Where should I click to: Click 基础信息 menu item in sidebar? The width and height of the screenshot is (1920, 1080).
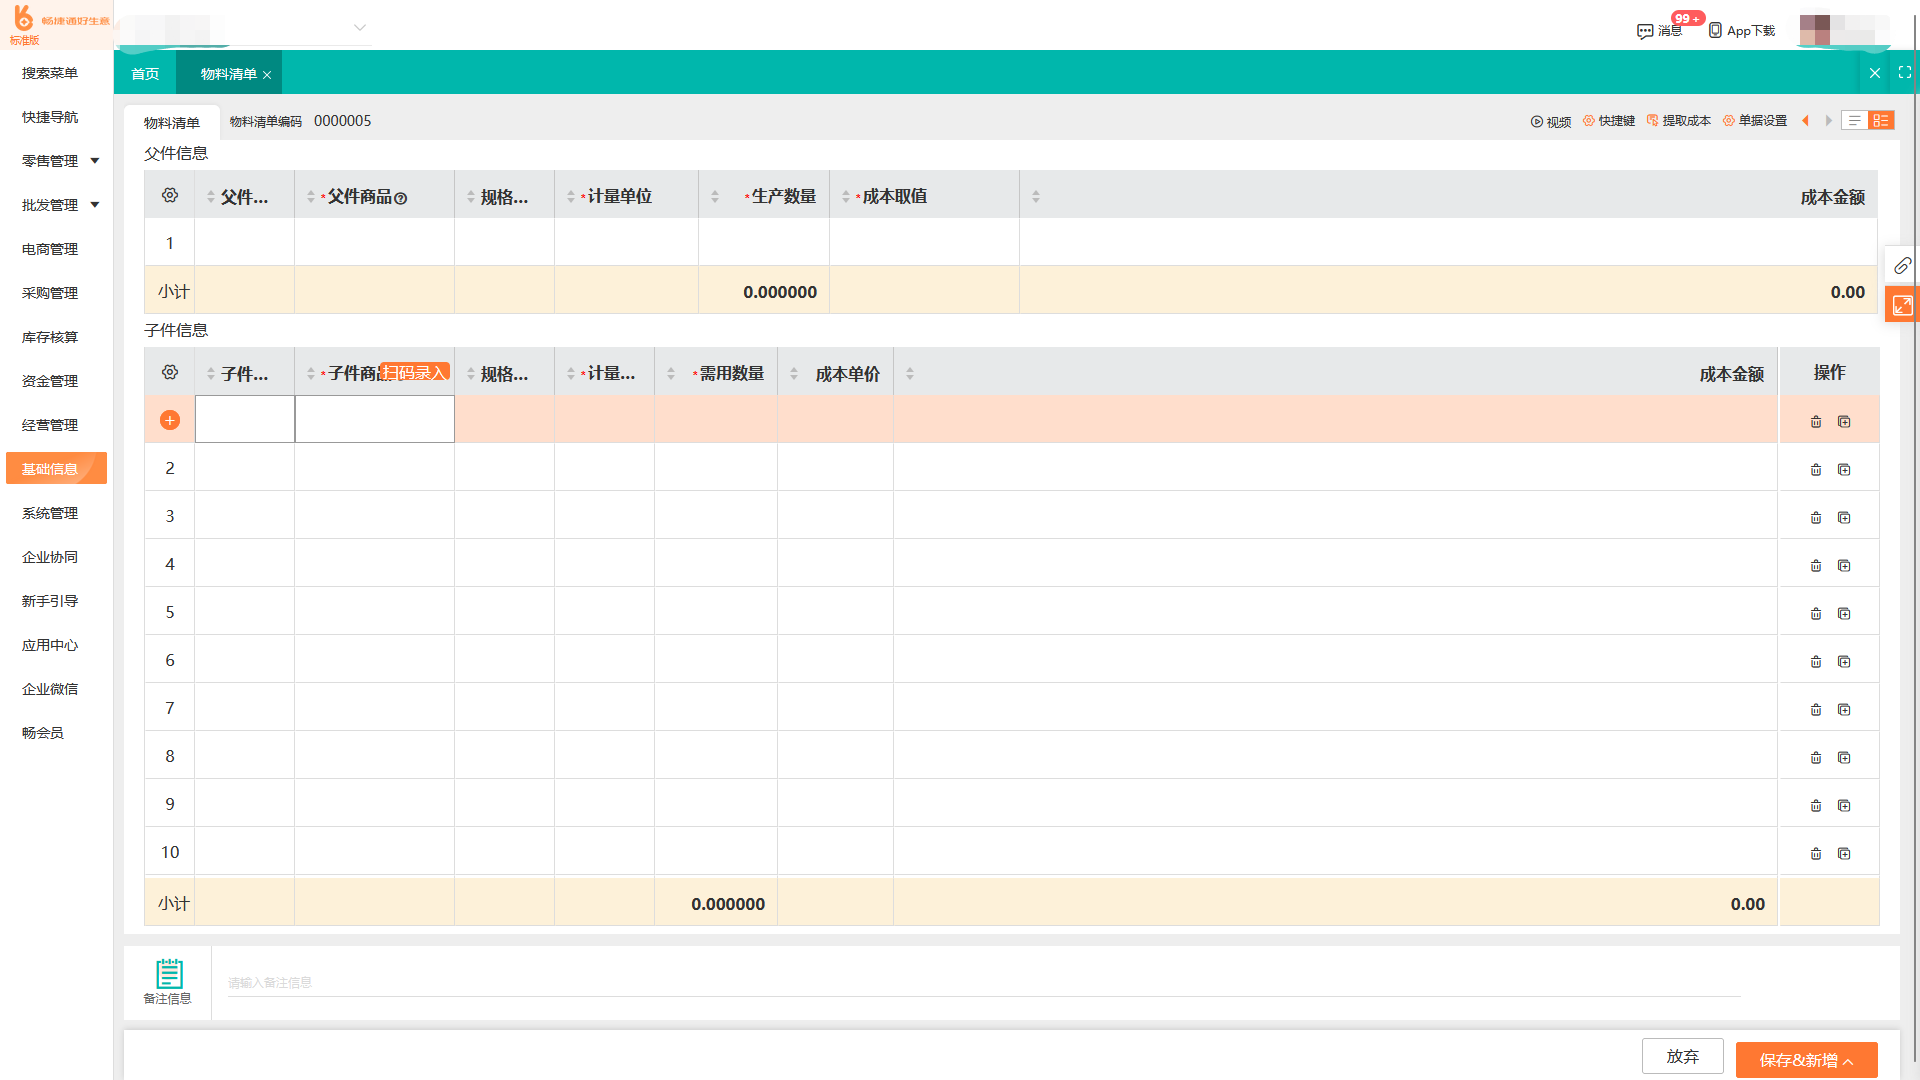click(53, 468)
